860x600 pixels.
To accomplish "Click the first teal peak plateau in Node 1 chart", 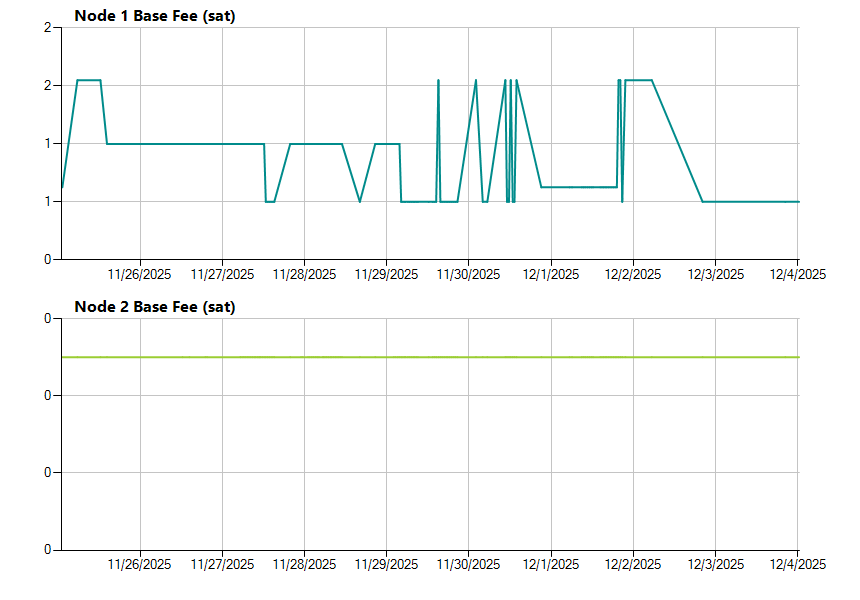I will coord(88,80).
